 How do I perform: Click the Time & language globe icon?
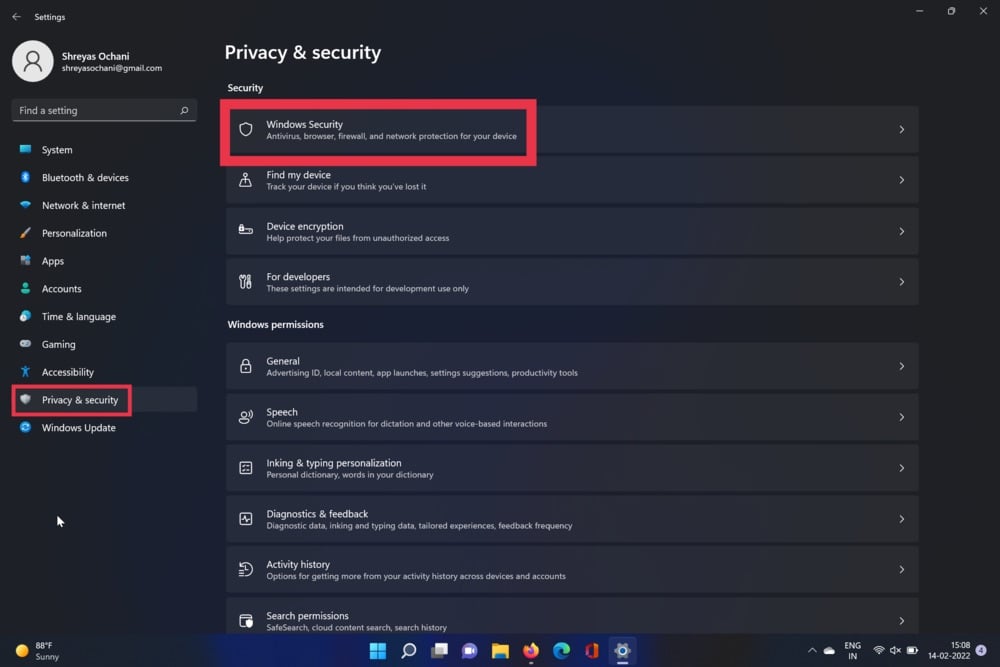tap(26, 316)
